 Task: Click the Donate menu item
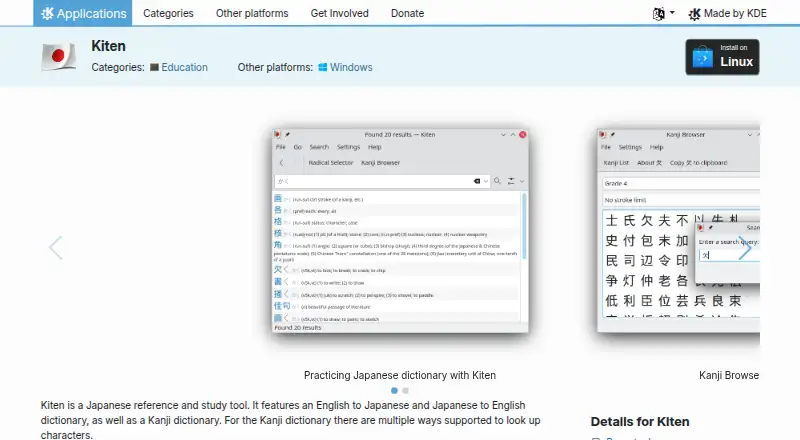[407, 13]
